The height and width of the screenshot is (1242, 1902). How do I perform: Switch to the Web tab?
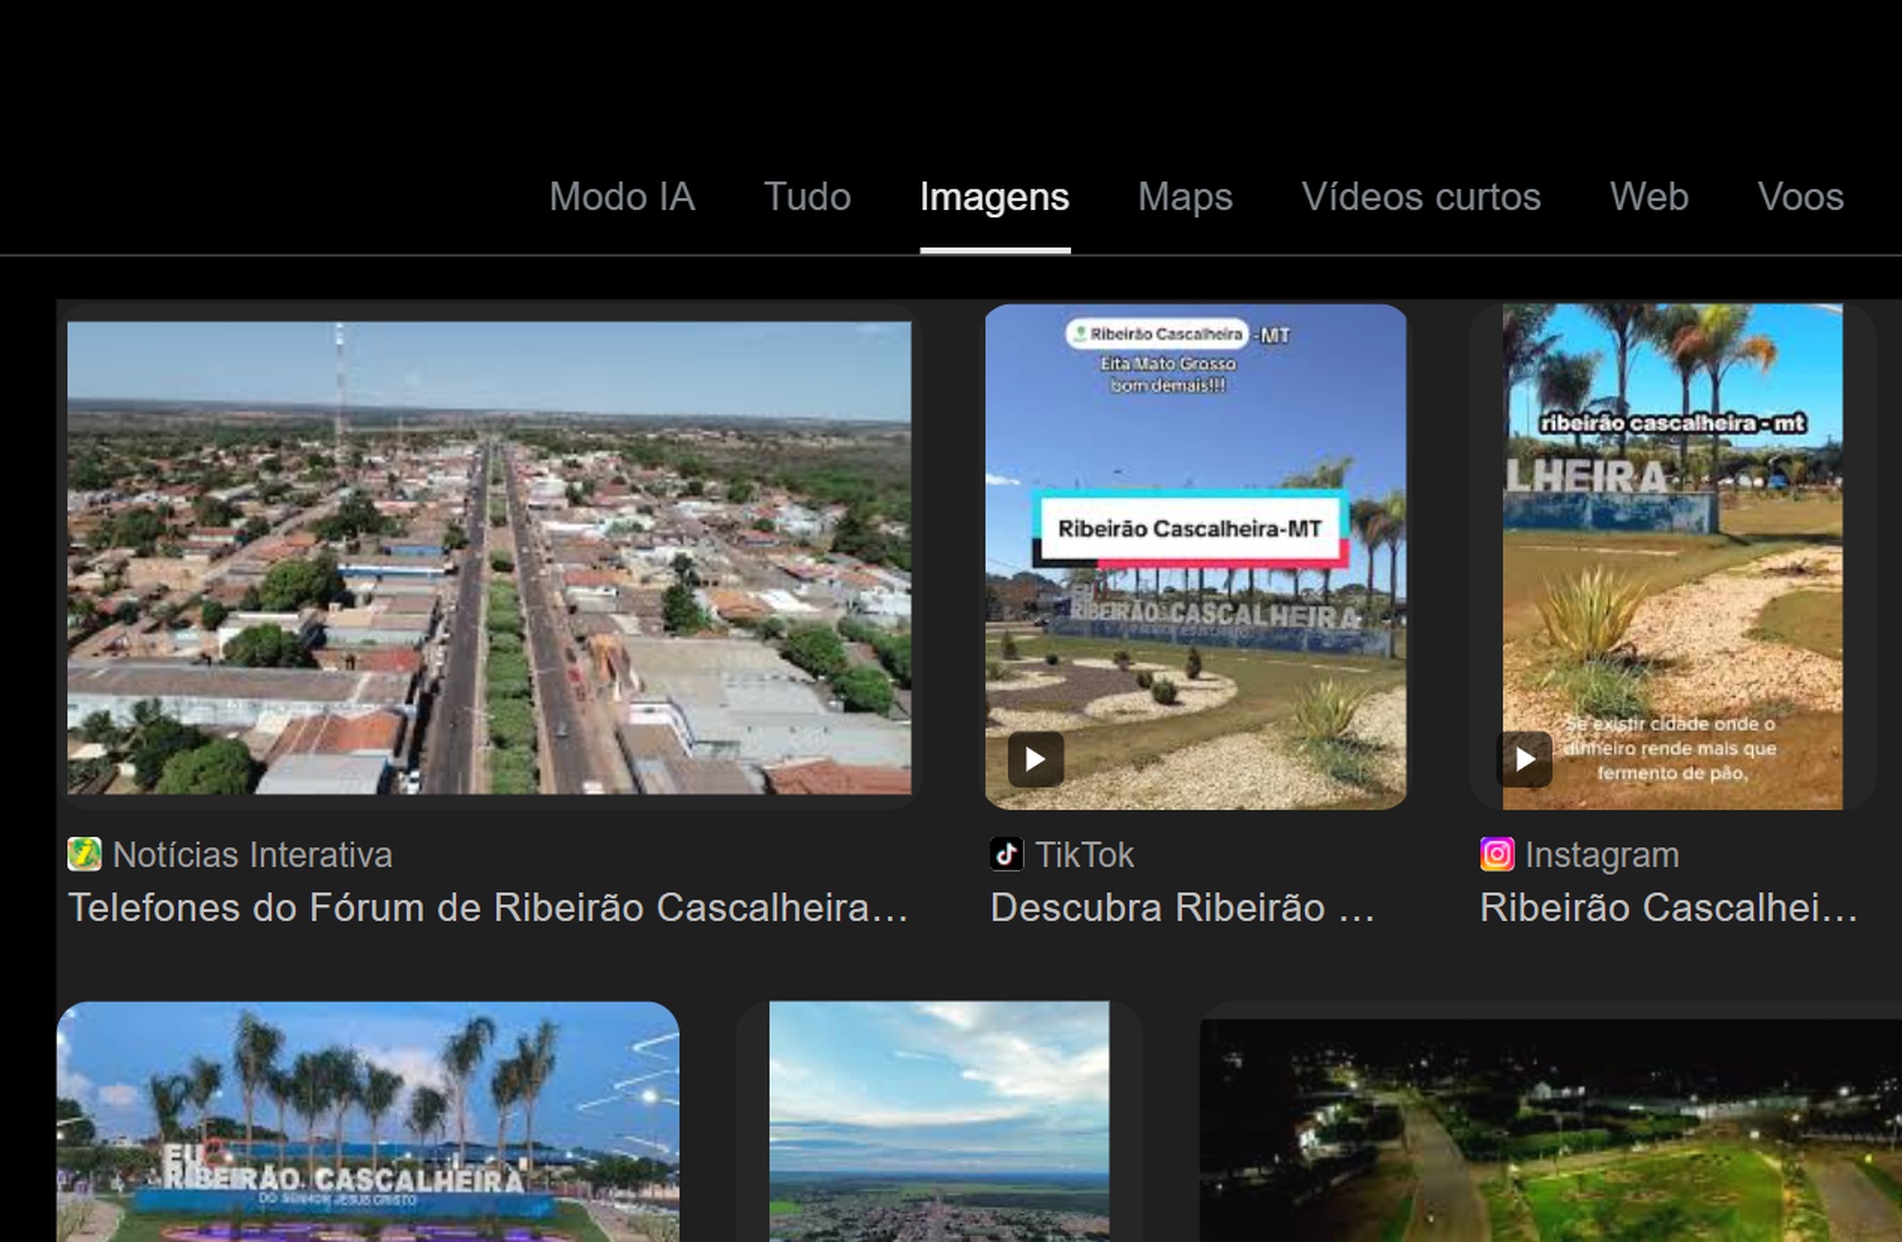(1648, 197)
